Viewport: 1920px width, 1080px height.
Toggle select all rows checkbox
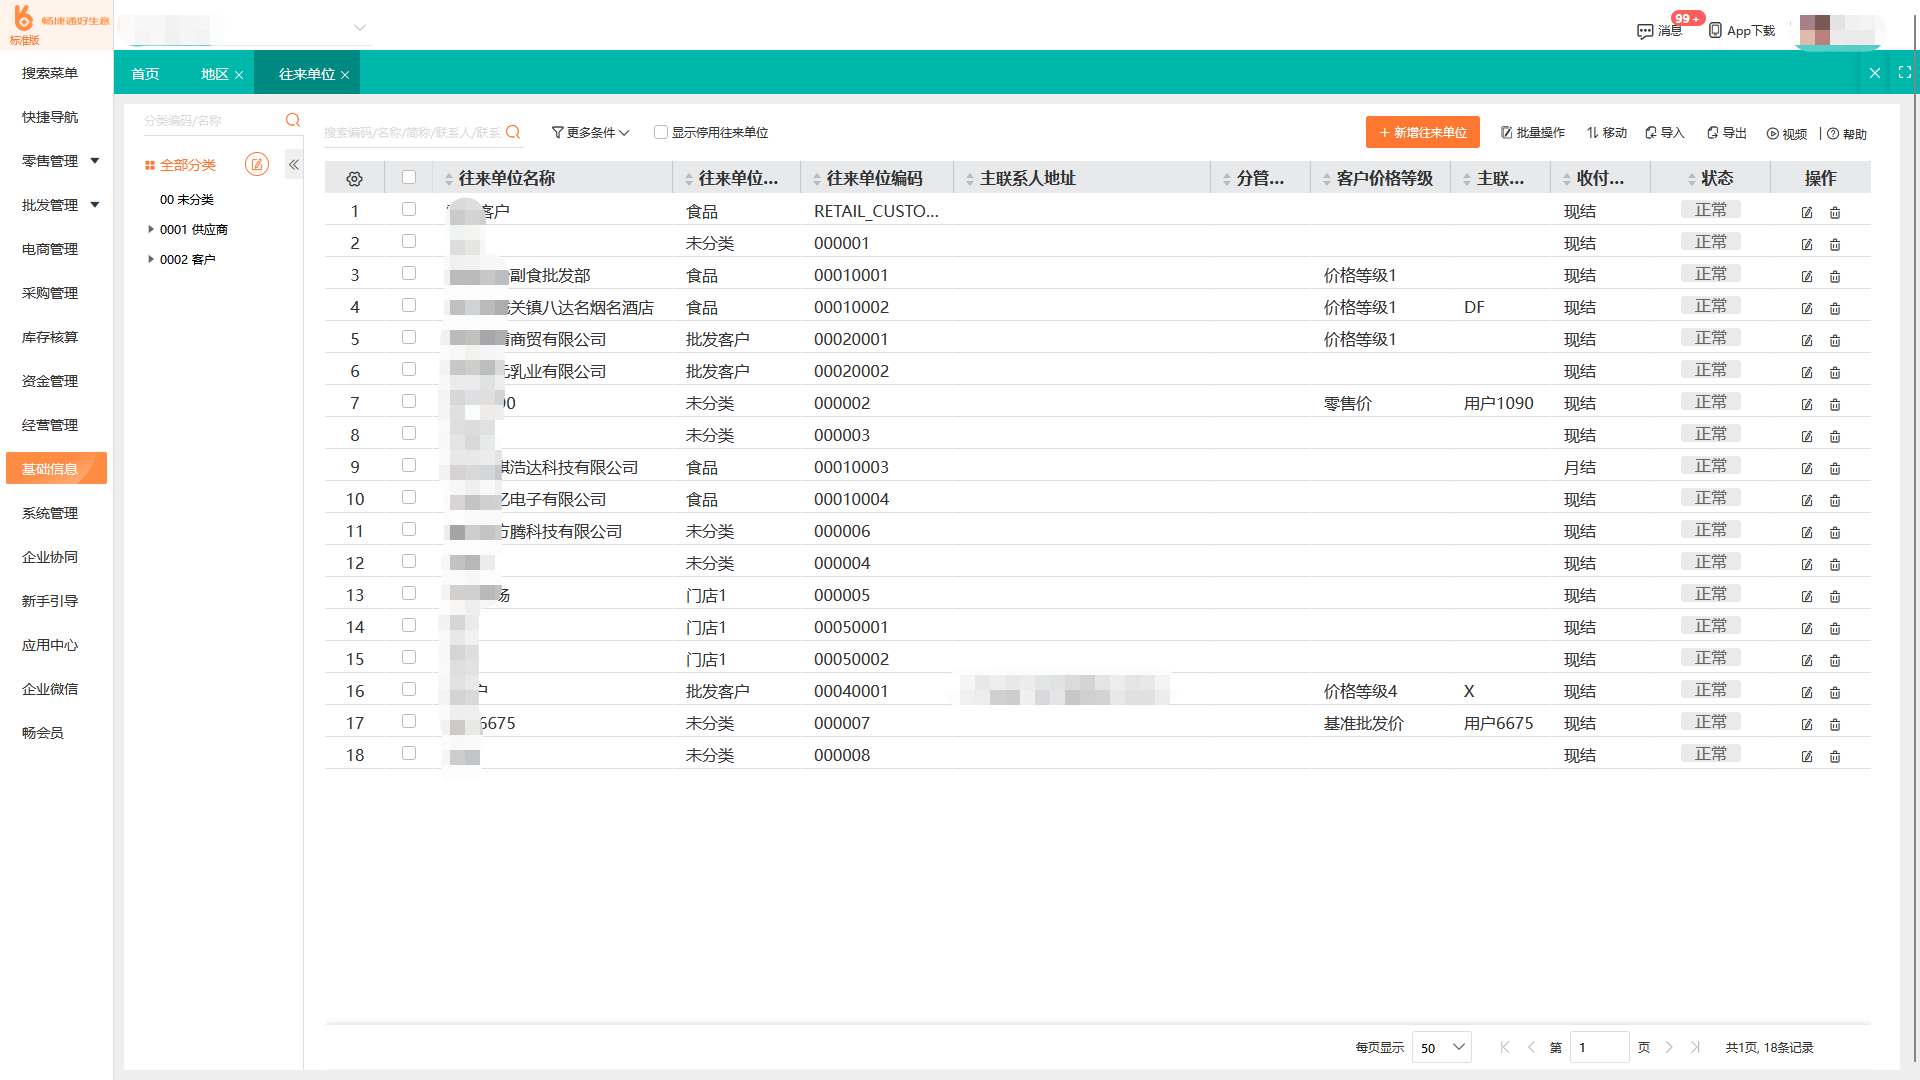click(410, 175)
